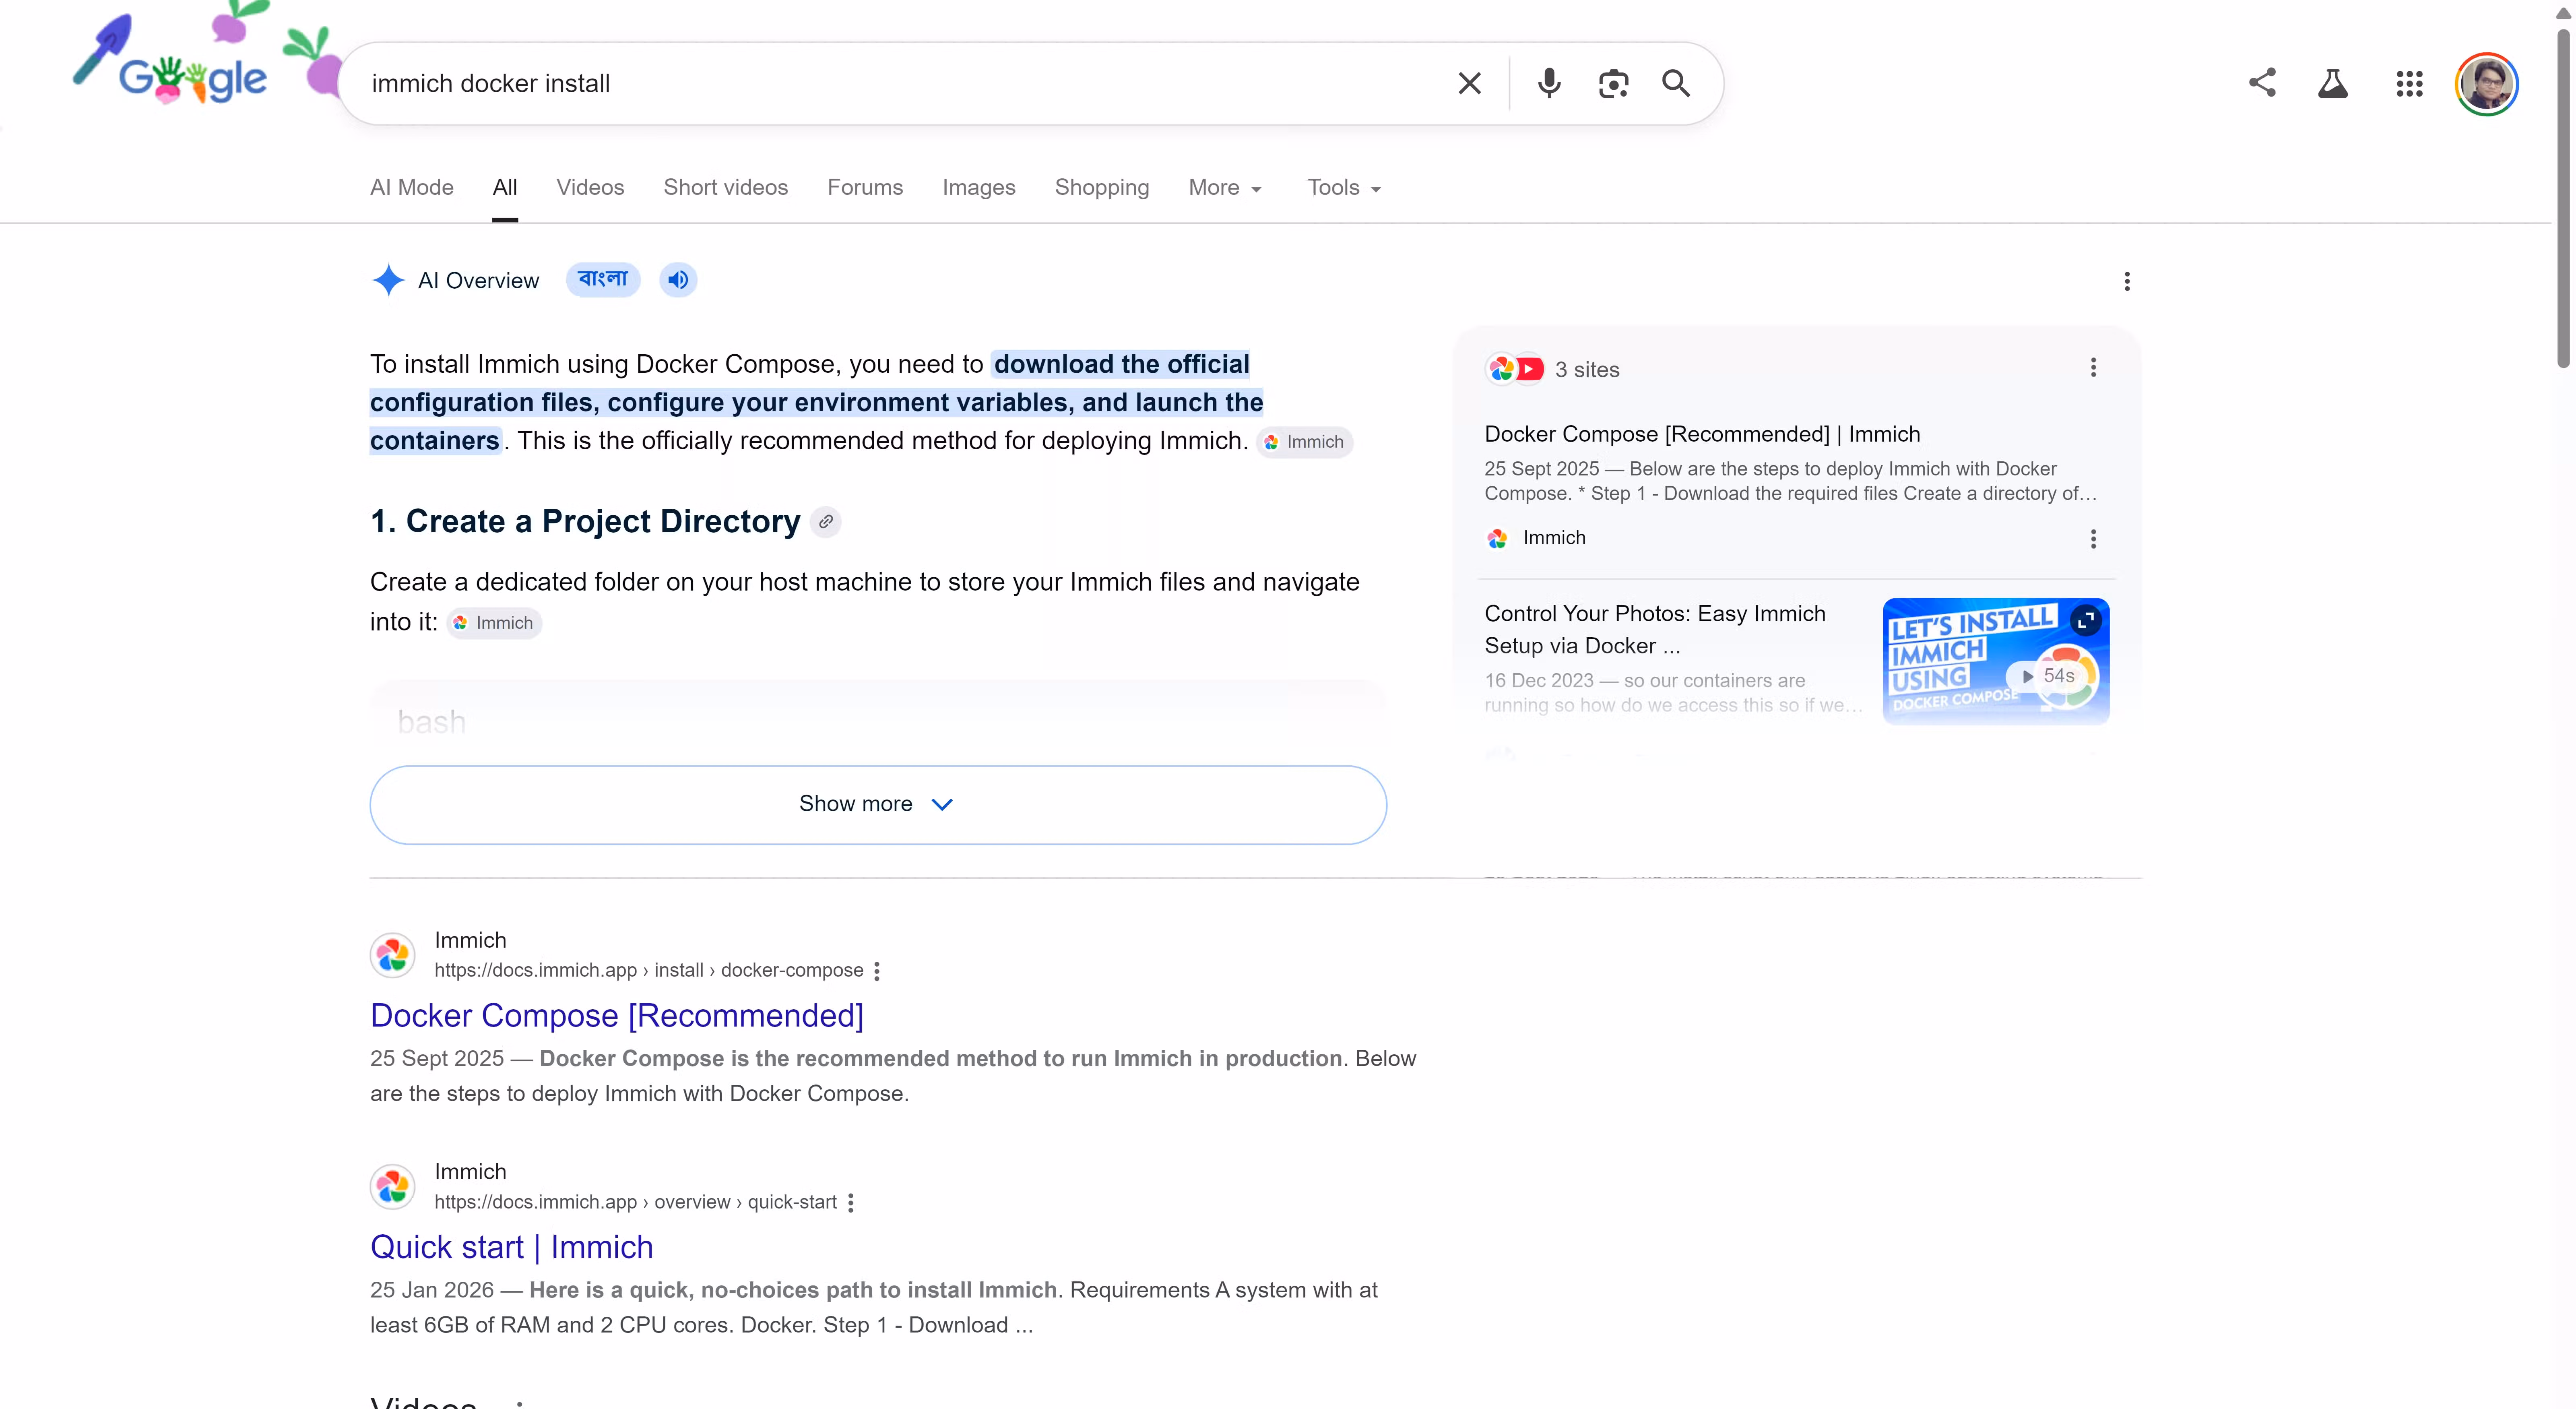Image resolution: width=2576 pixels, height=1409 pixels.
Task: Play the Let's Install Immich video thumbnail
Action: [x=1995, y=661]
